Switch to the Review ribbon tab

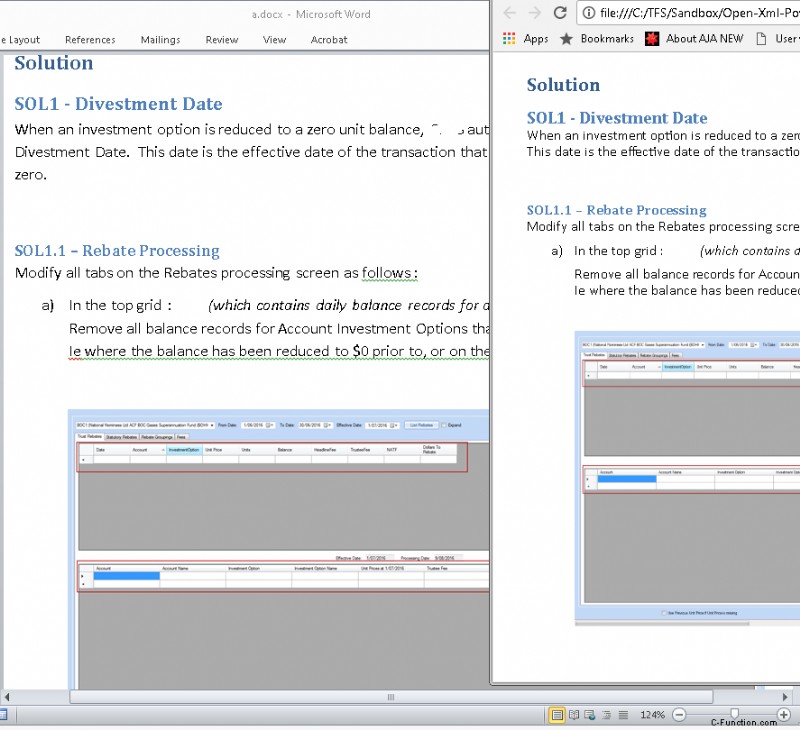[221, 40]
